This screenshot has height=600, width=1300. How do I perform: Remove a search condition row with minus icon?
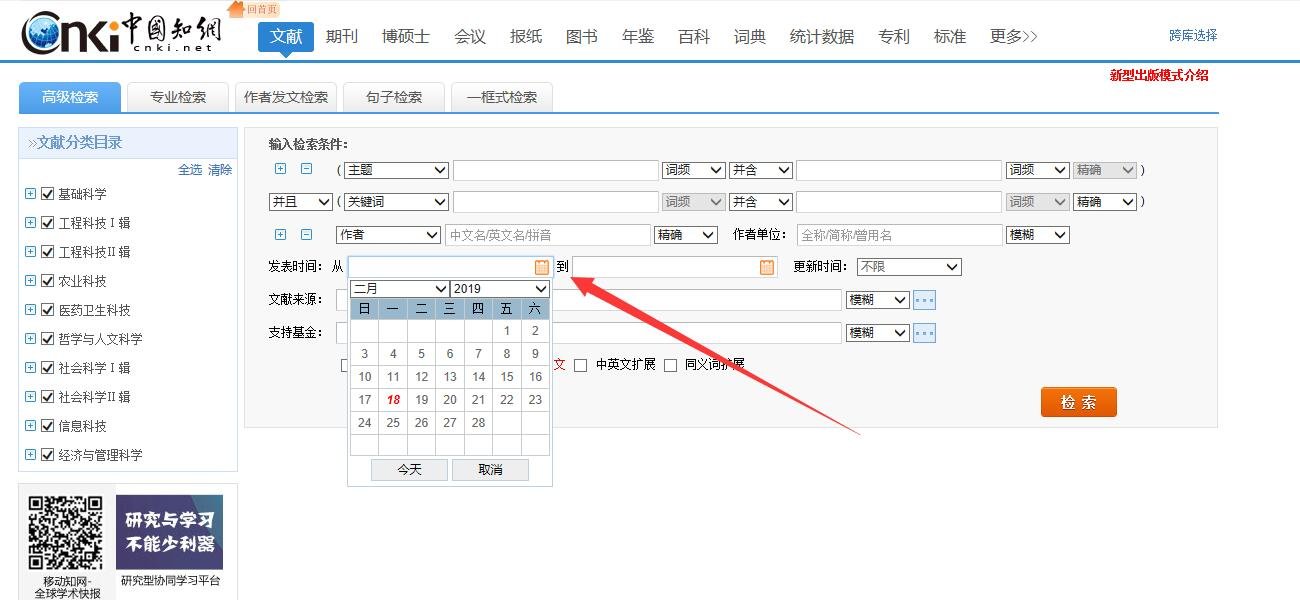click(306, 169)
